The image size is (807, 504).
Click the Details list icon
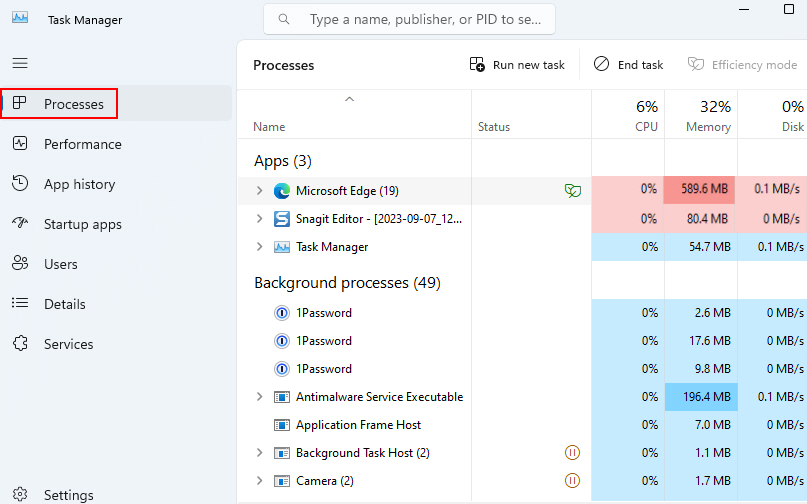tap(20, 303)
